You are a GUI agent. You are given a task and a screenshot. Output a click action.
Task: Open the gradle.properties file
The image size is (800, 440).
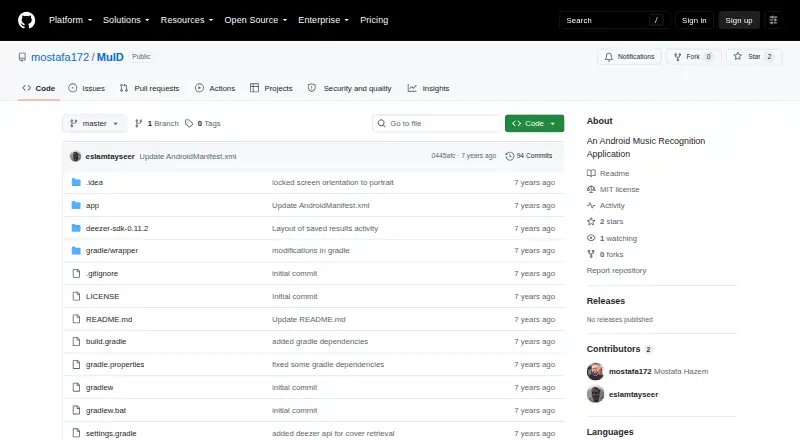115,364
